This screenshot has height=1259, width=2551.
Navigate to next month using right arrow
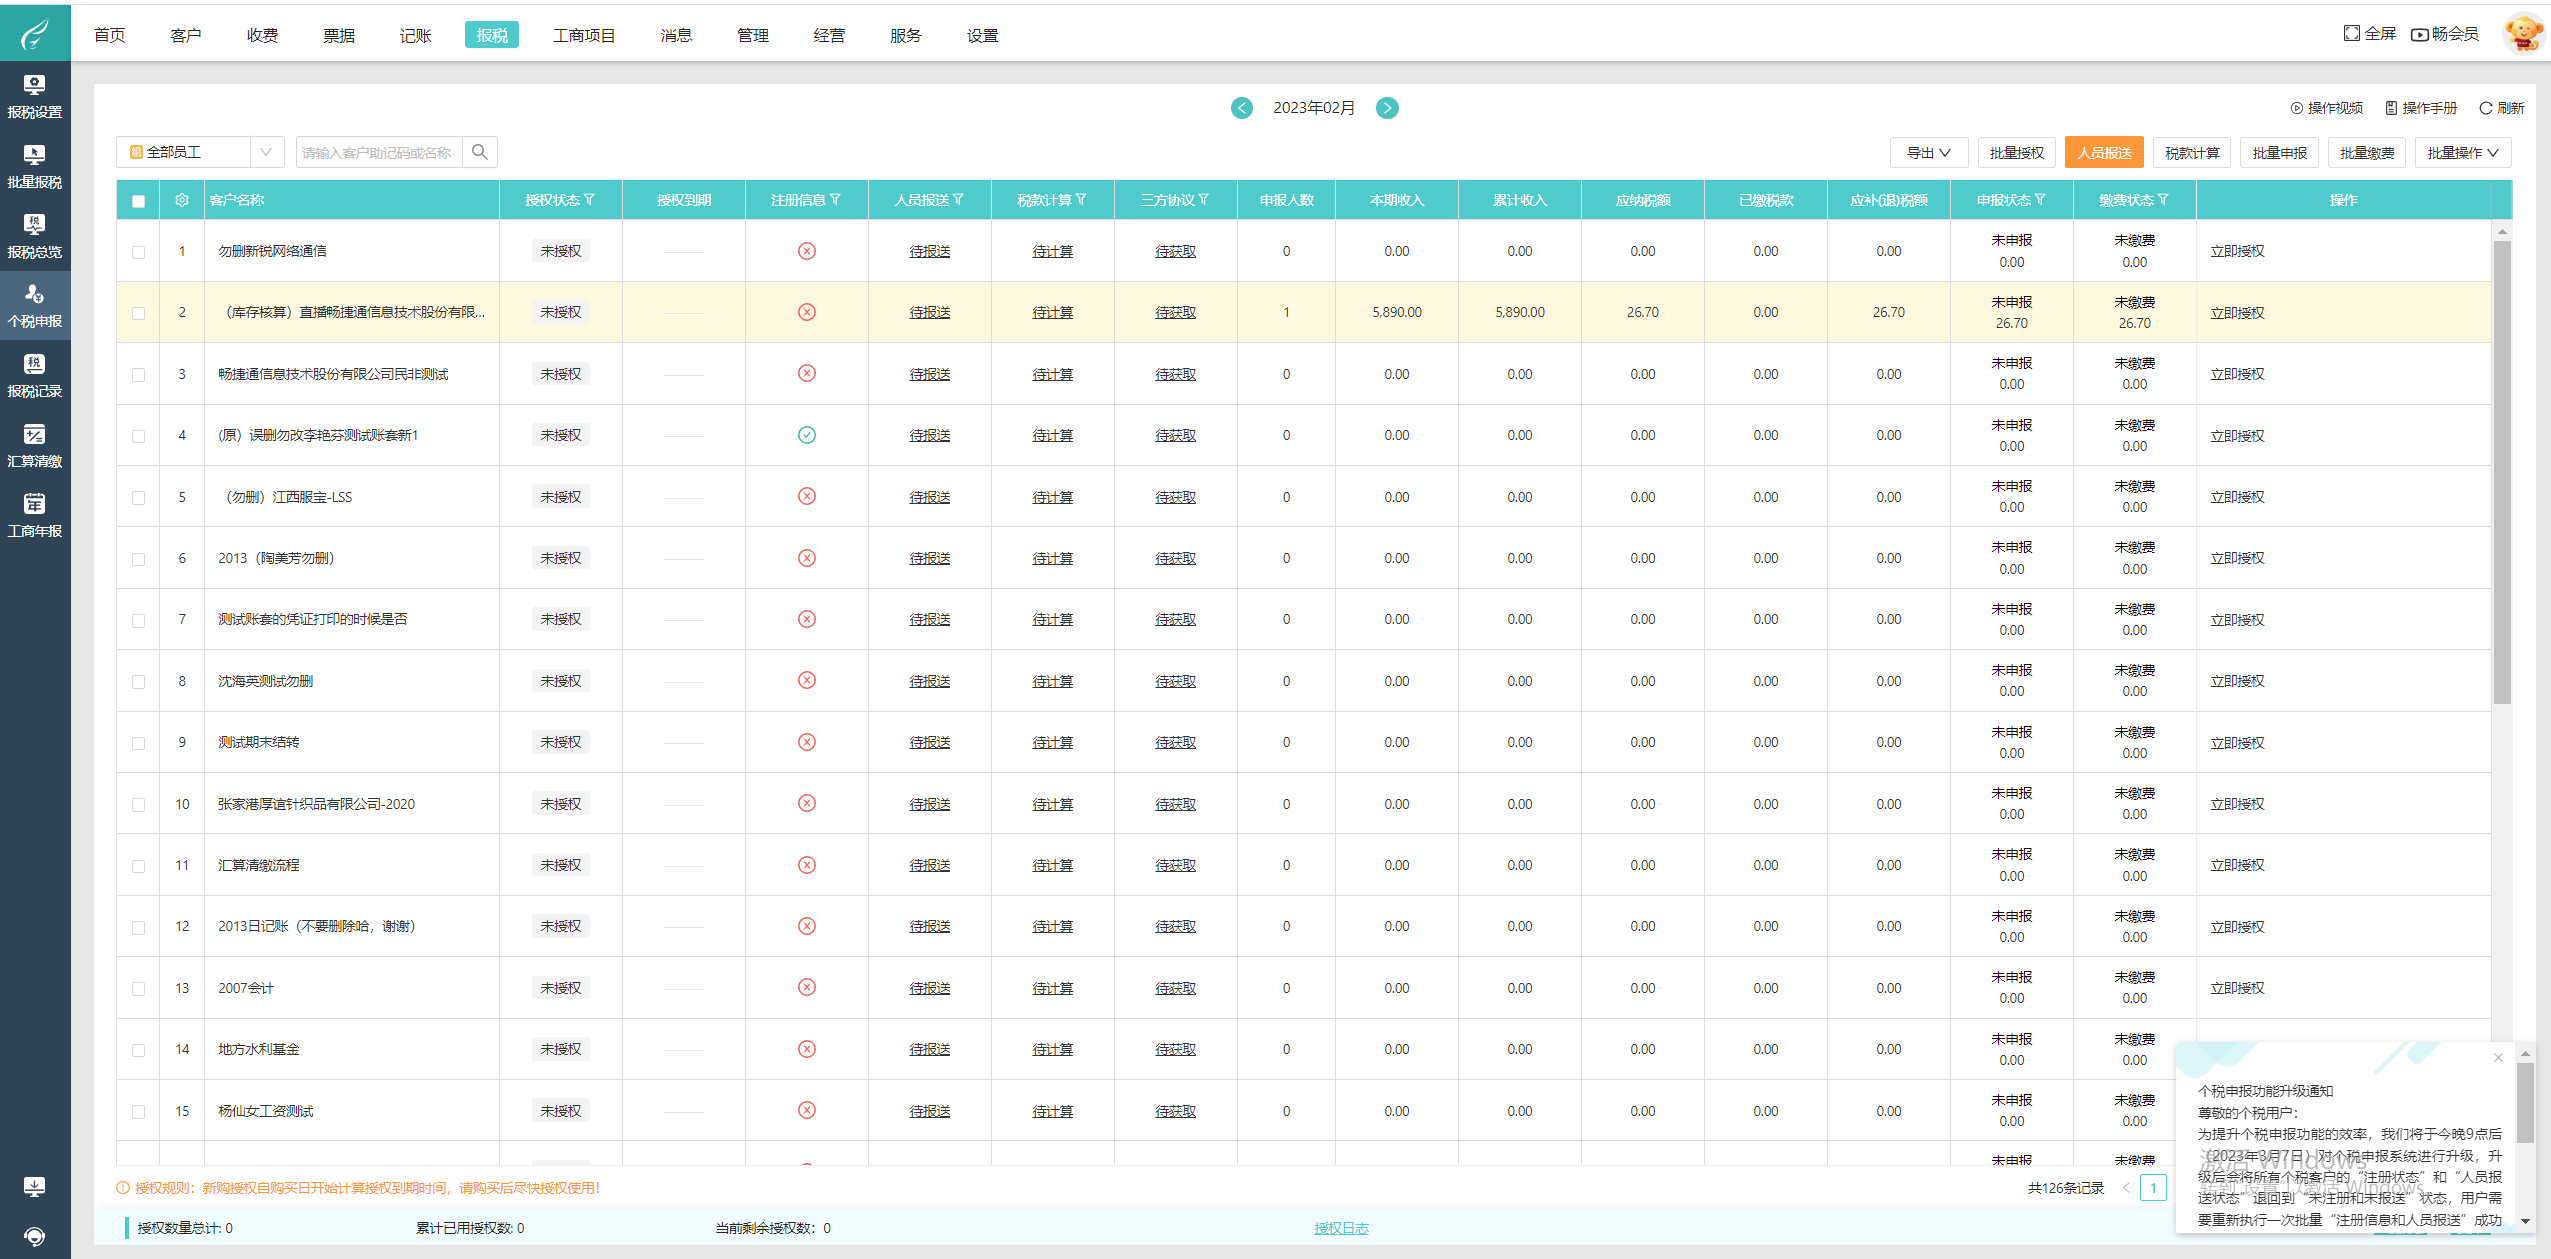1389,109
